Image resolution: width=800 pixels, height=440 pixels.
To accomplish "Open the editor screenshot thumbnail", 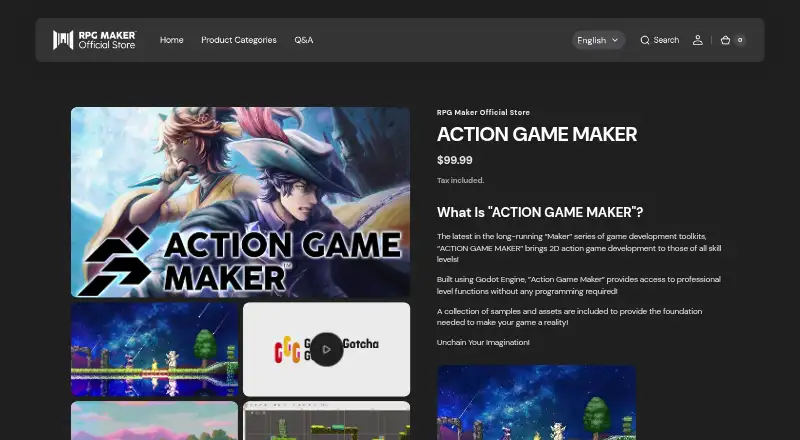I will (327, 421).
